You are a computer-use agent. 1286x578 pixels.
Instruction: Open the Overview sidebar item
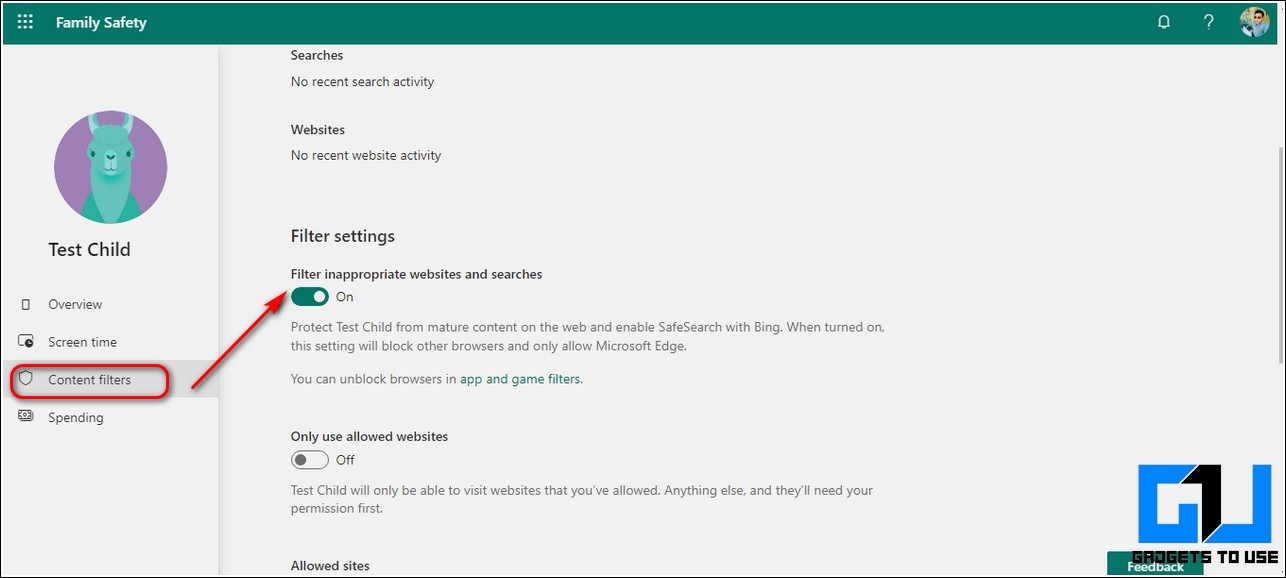pos(75,304)
